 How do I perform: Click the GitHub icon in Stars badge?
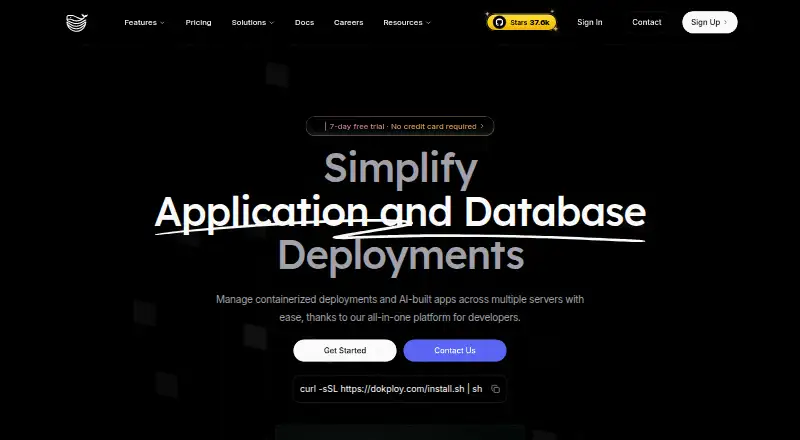(499, 22)
